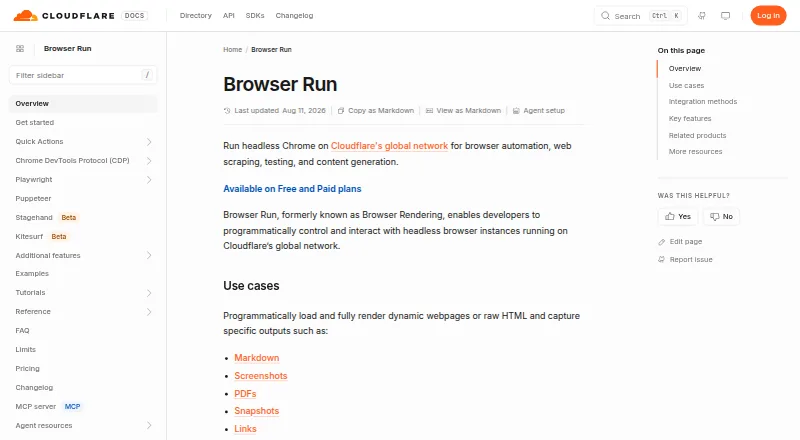Click Agent setup
Viewport: 800px width, 440px height.
click(539, 111)
